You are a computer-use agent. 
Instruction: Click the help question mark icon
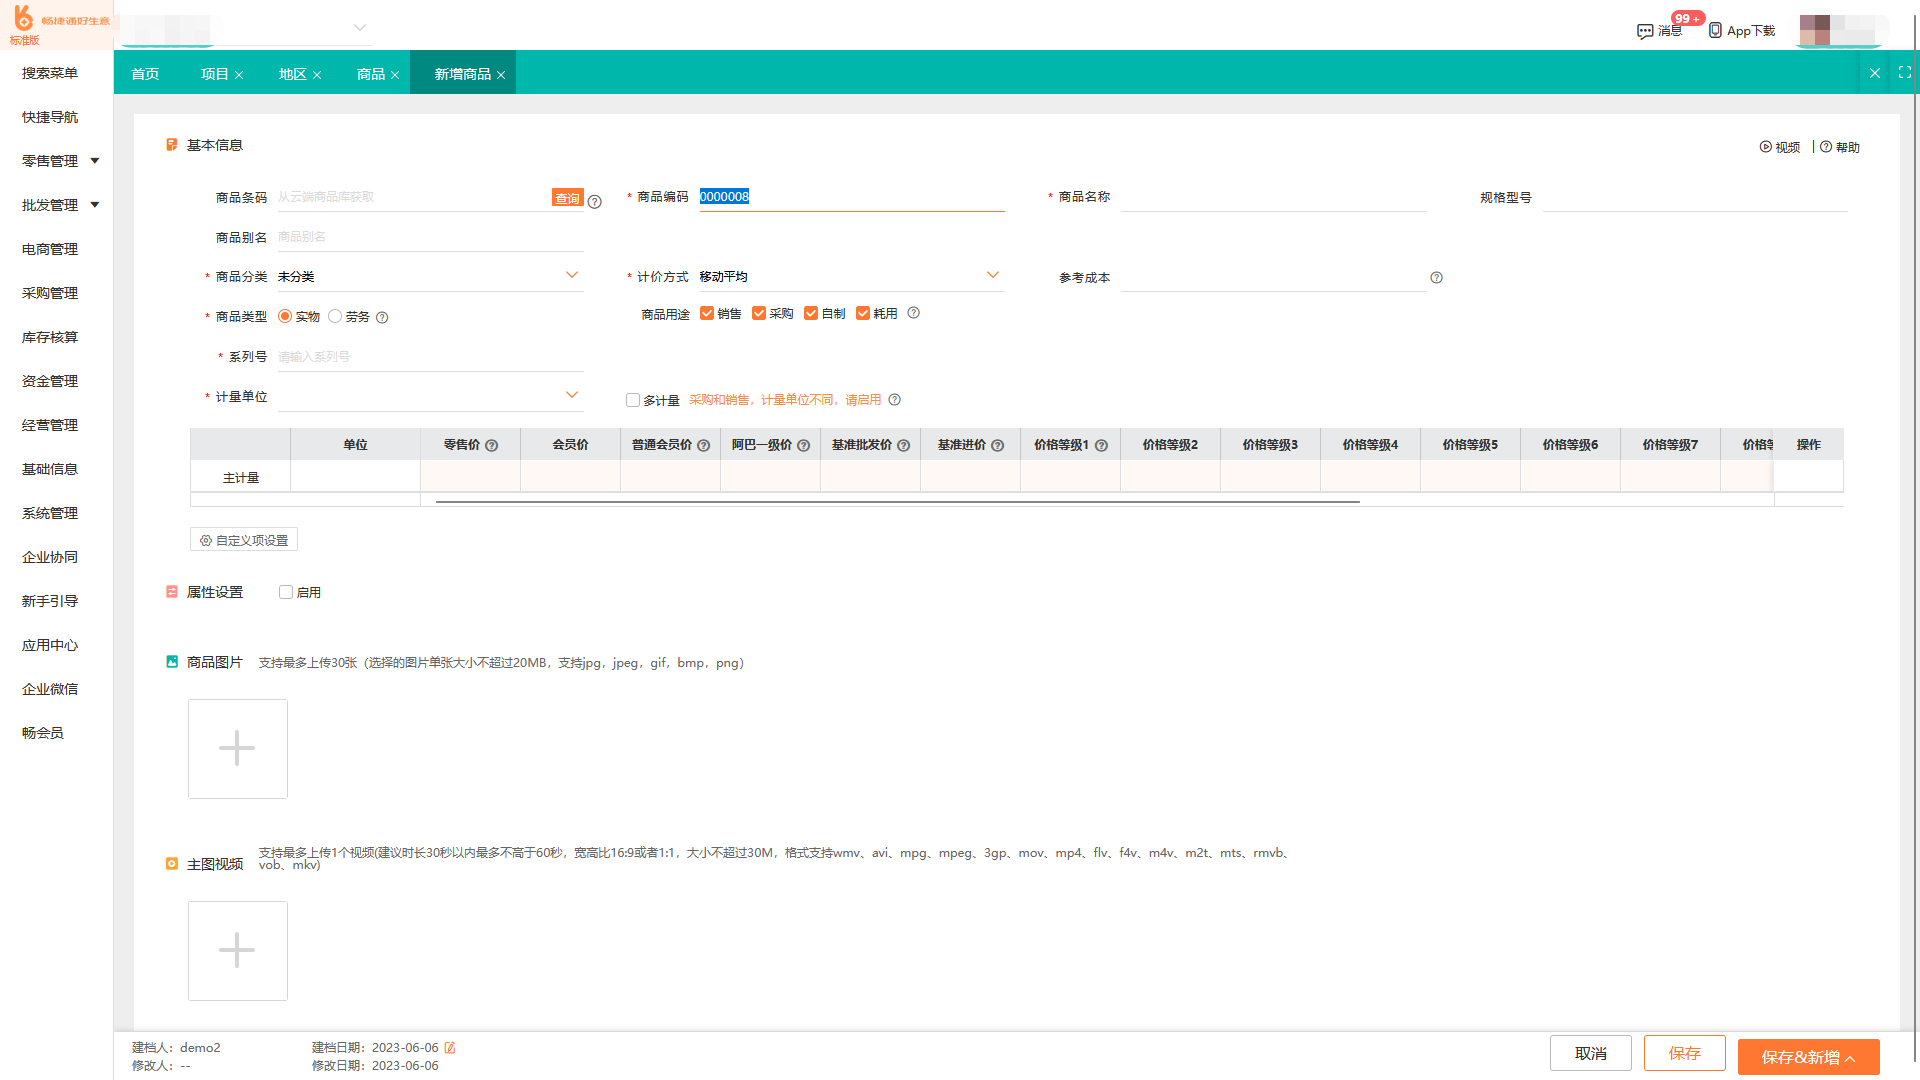(1824, 146)
